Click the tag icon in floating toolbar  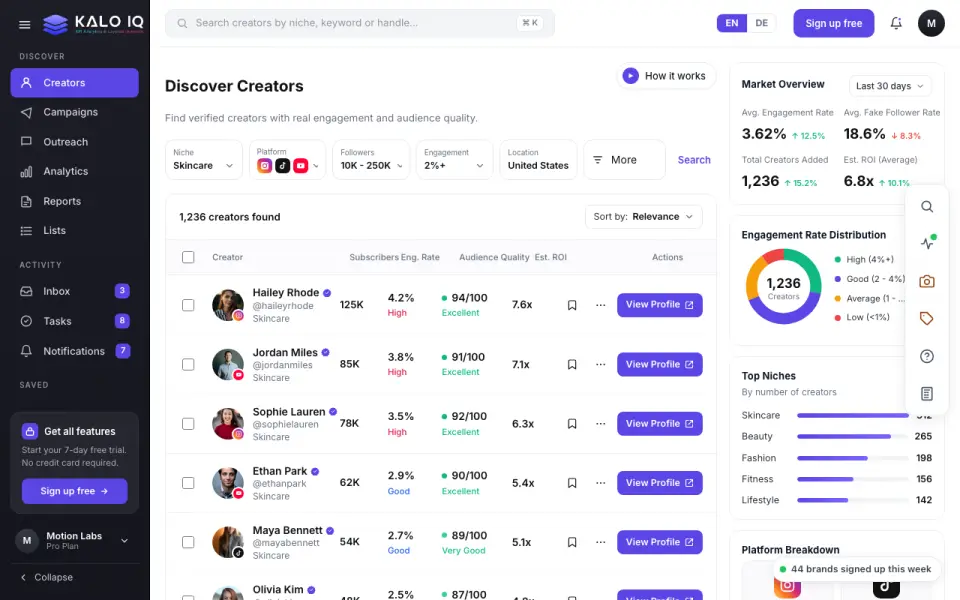point(927,318)
